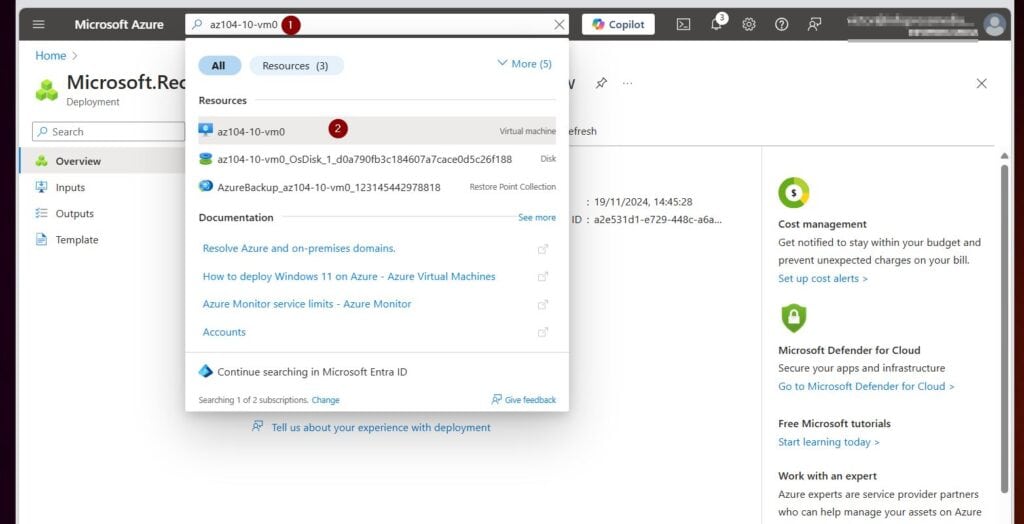Open AzureBackup restore point collection result
1024x524 pixels.
[x=377, y=187]
